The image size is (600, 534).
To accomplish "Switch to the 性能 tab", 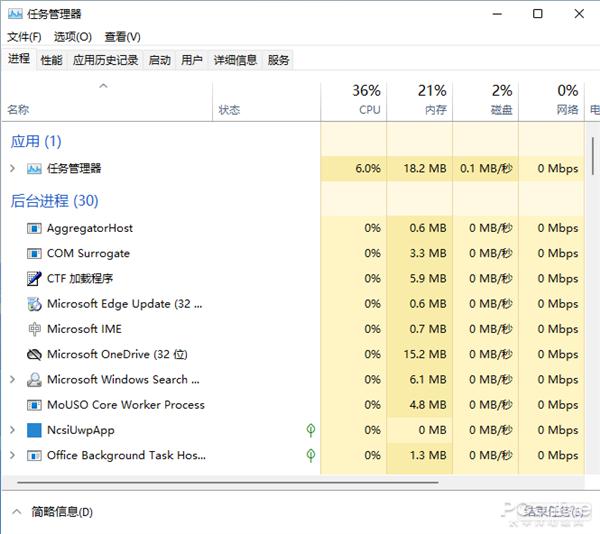I will point(51,60).
